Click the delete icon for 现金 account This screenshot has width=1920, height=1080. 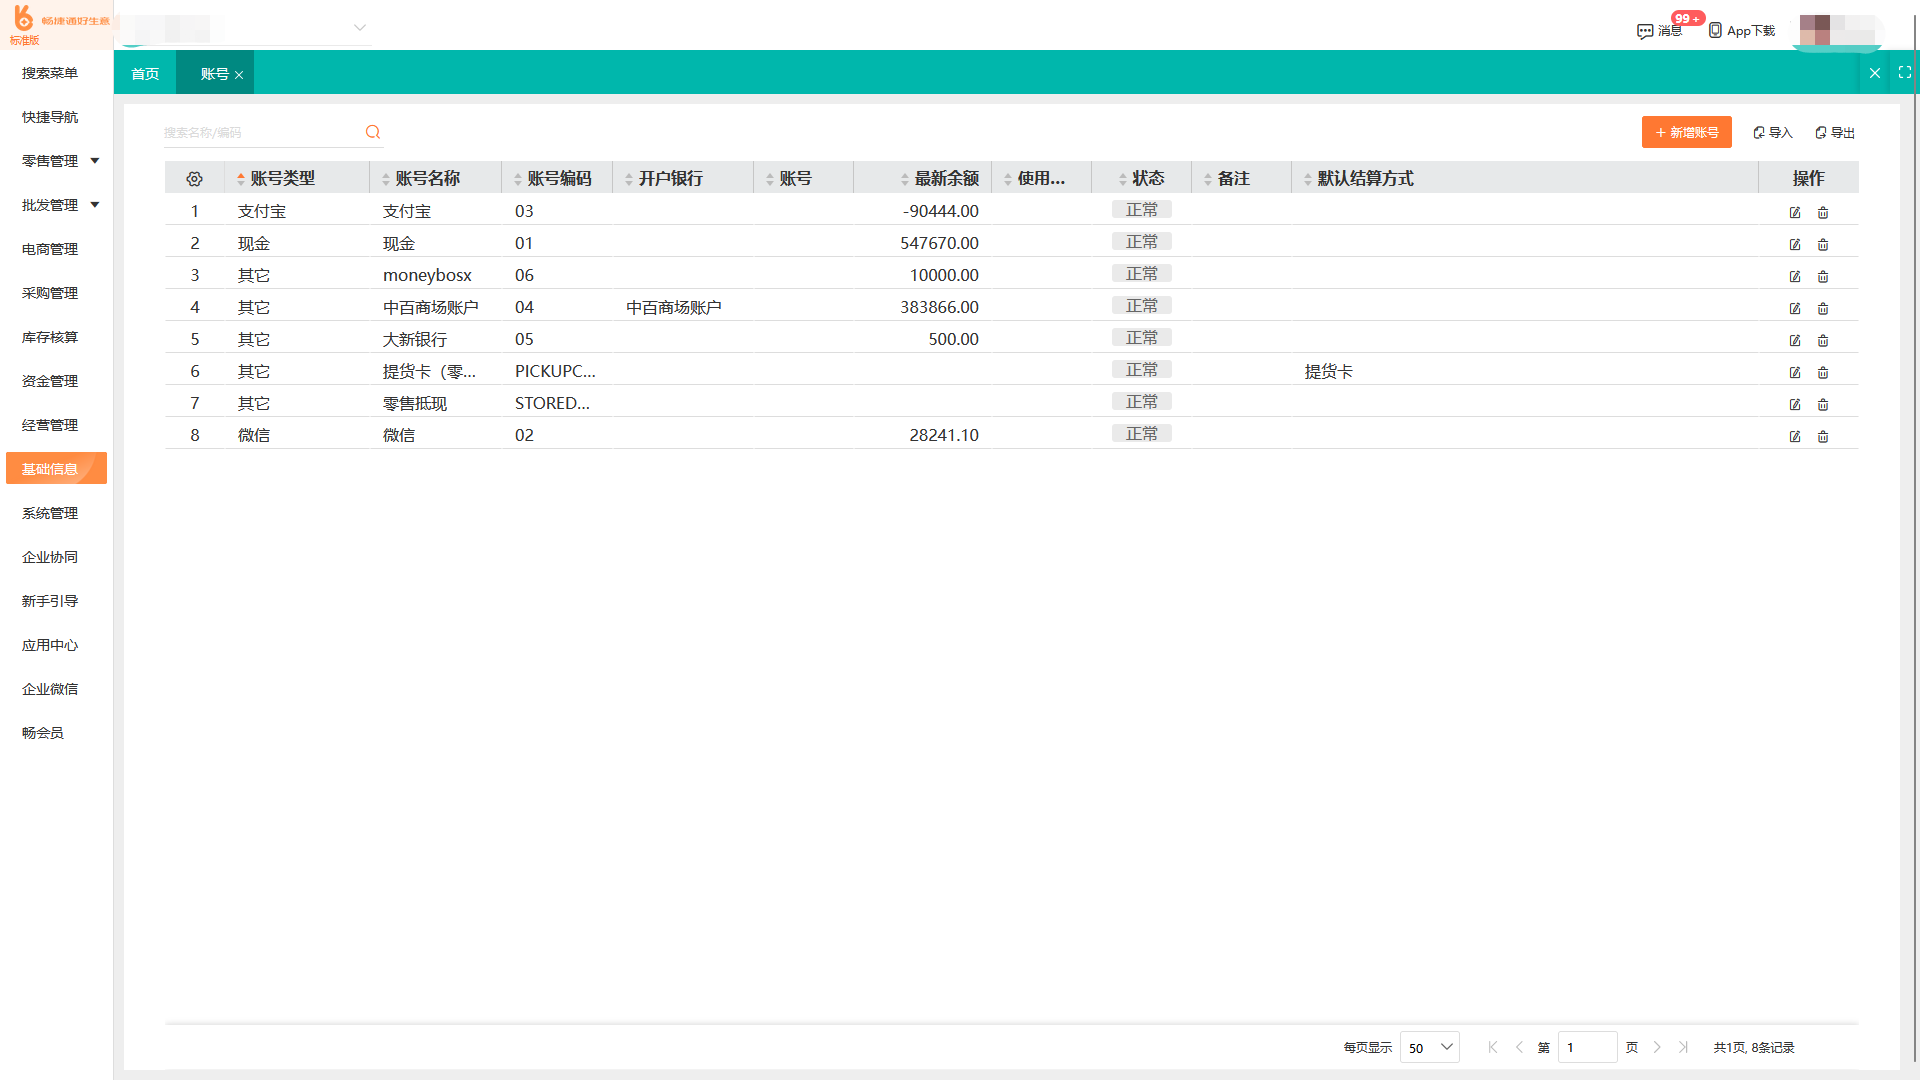click(1824, 243)
